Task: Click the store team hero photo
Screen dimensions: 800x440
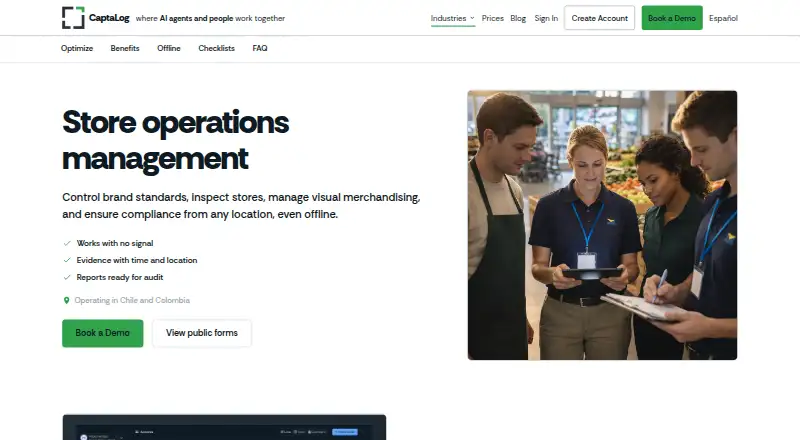Action: pyautogui.click(x=602, y=225)
